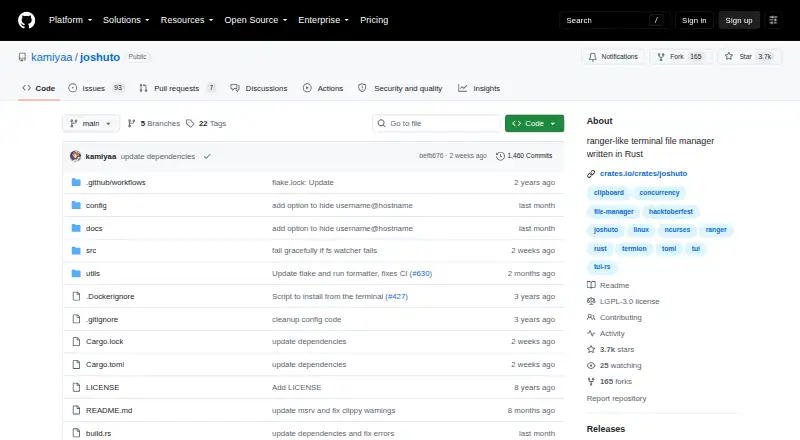800x440 pixels.
Task: Switch to the Pull requests tab
Action: 177,88
